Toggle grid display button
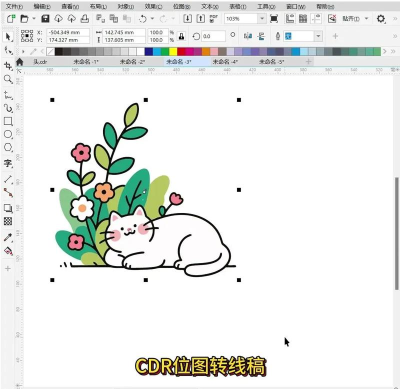Screen dimensions: 400x389 pyautogui.click(x=303, y=19)
